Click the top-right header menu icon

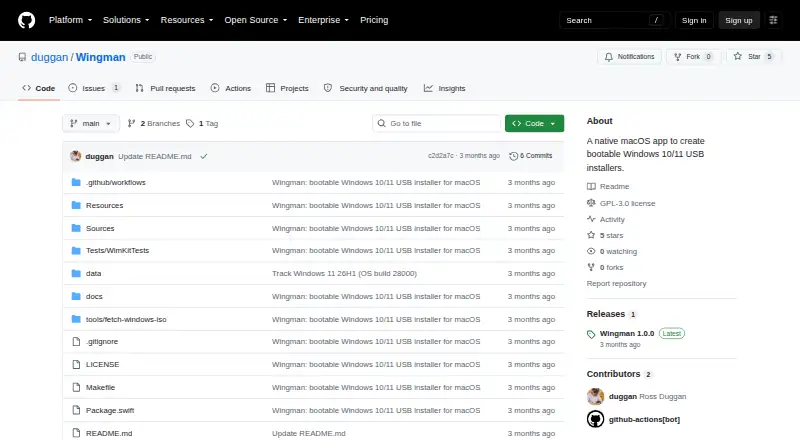point(773,20)
